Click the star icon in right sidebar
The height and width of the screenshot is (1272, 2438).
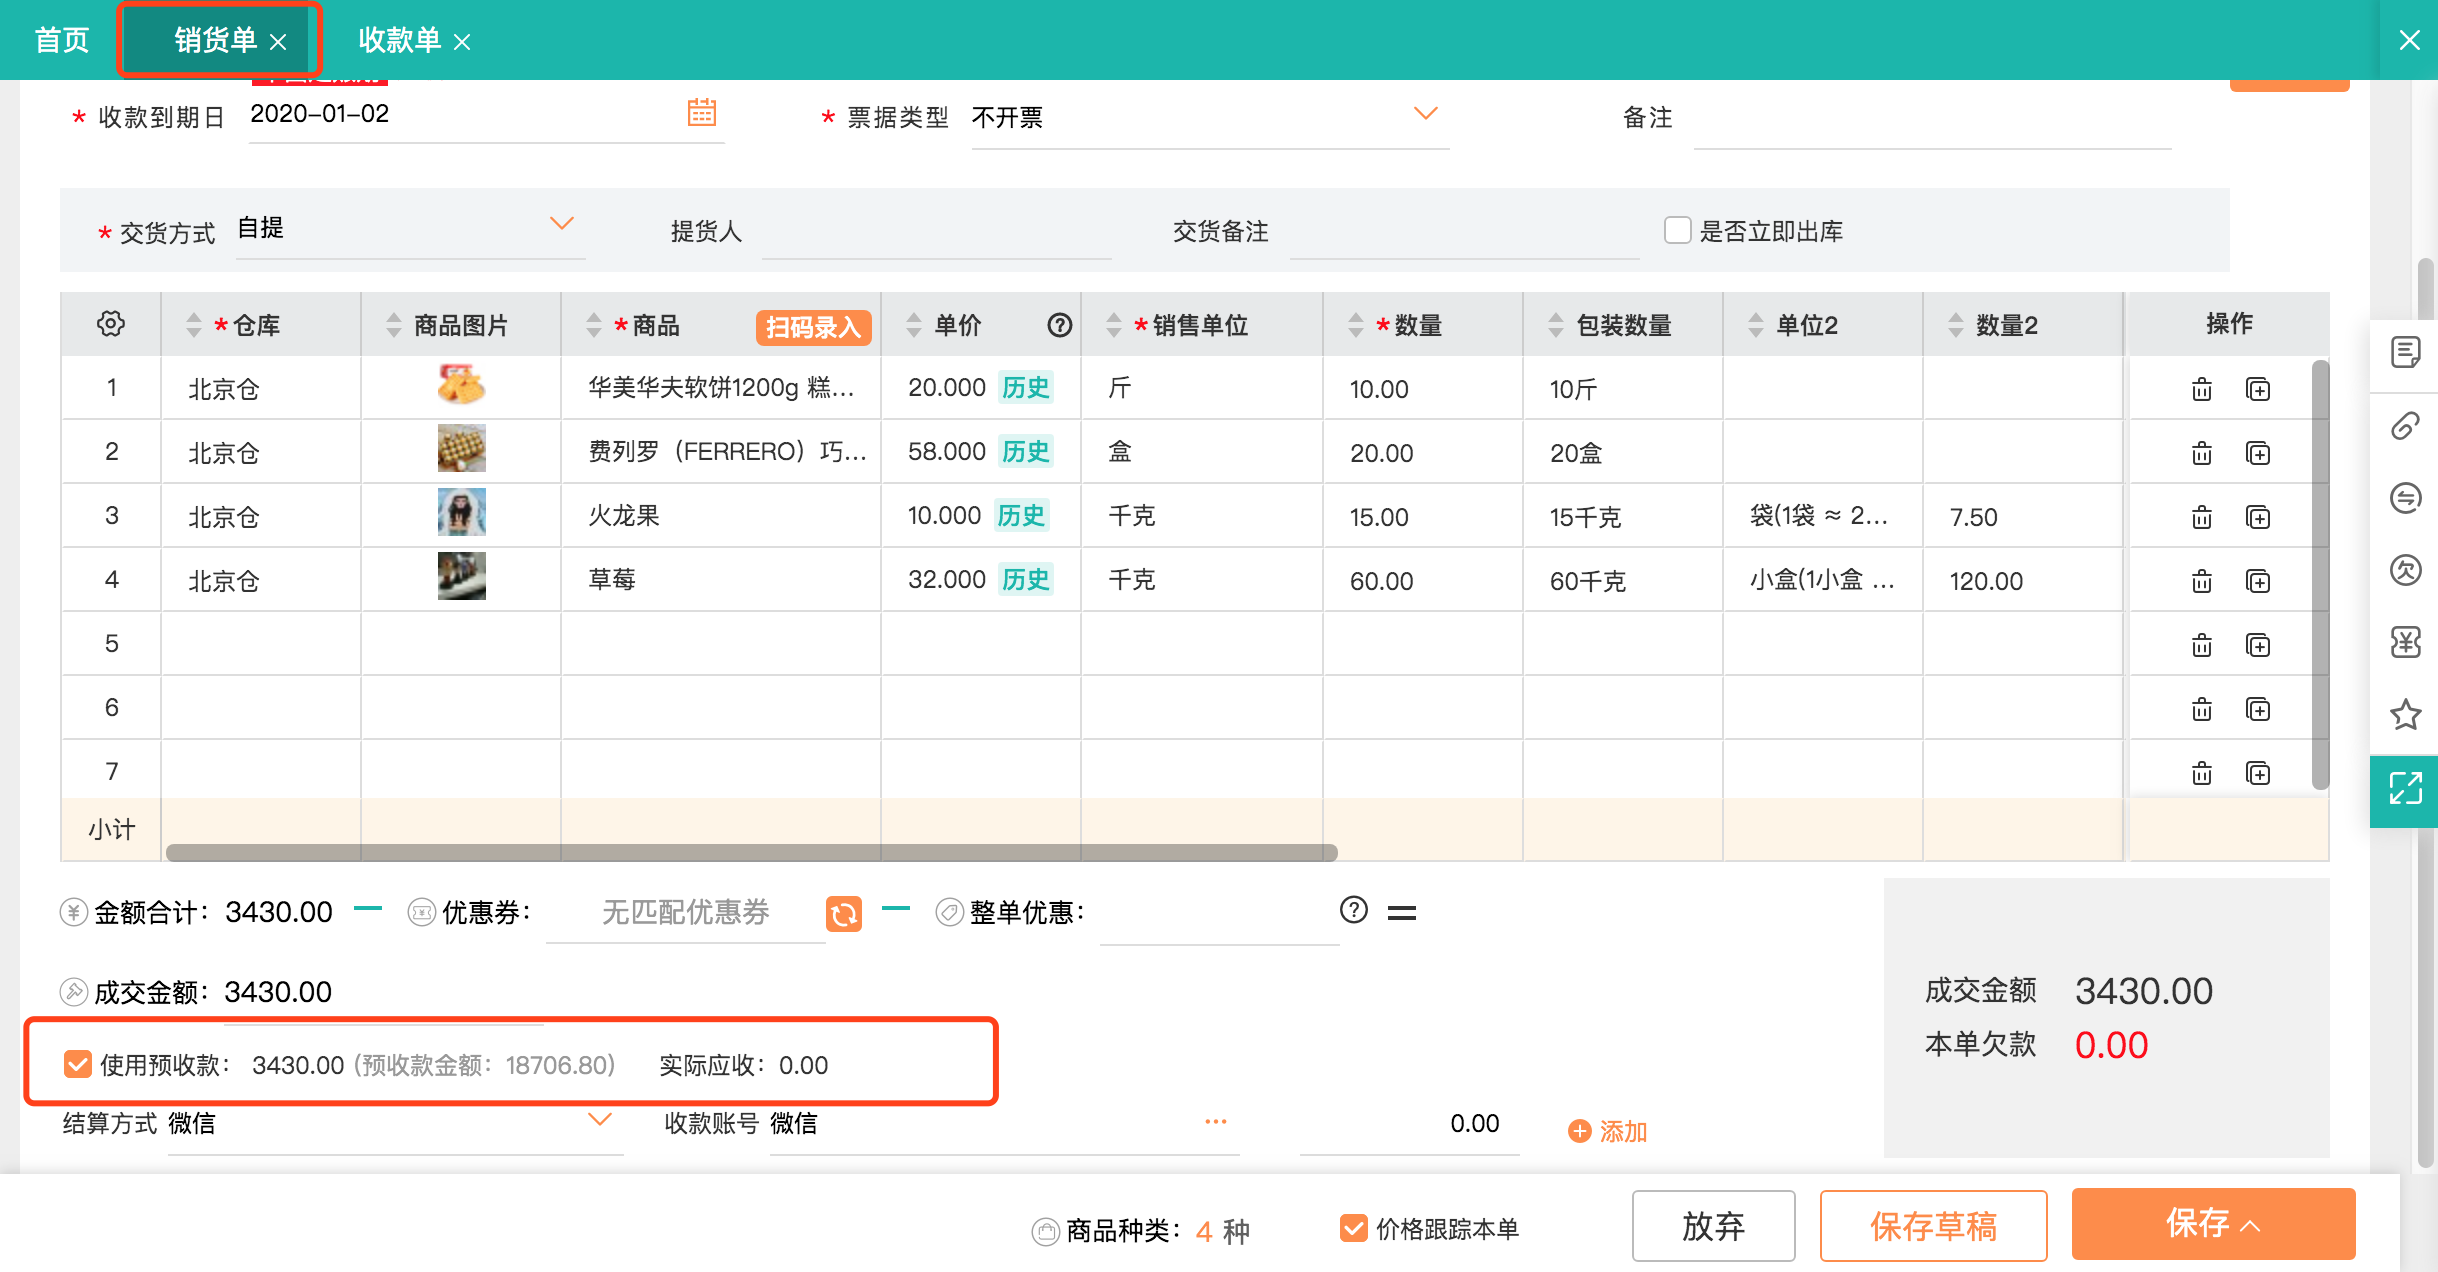pyautogui.click(x=2404, y=725)
